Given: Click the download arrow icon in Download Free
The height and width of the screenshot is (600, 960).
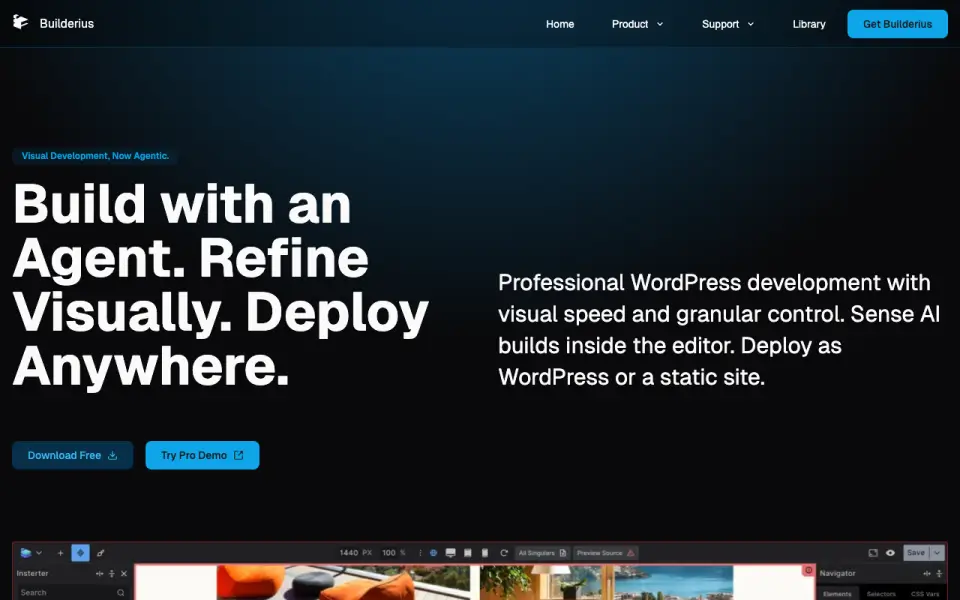Looking at the screenshot, I should (113, 456).
